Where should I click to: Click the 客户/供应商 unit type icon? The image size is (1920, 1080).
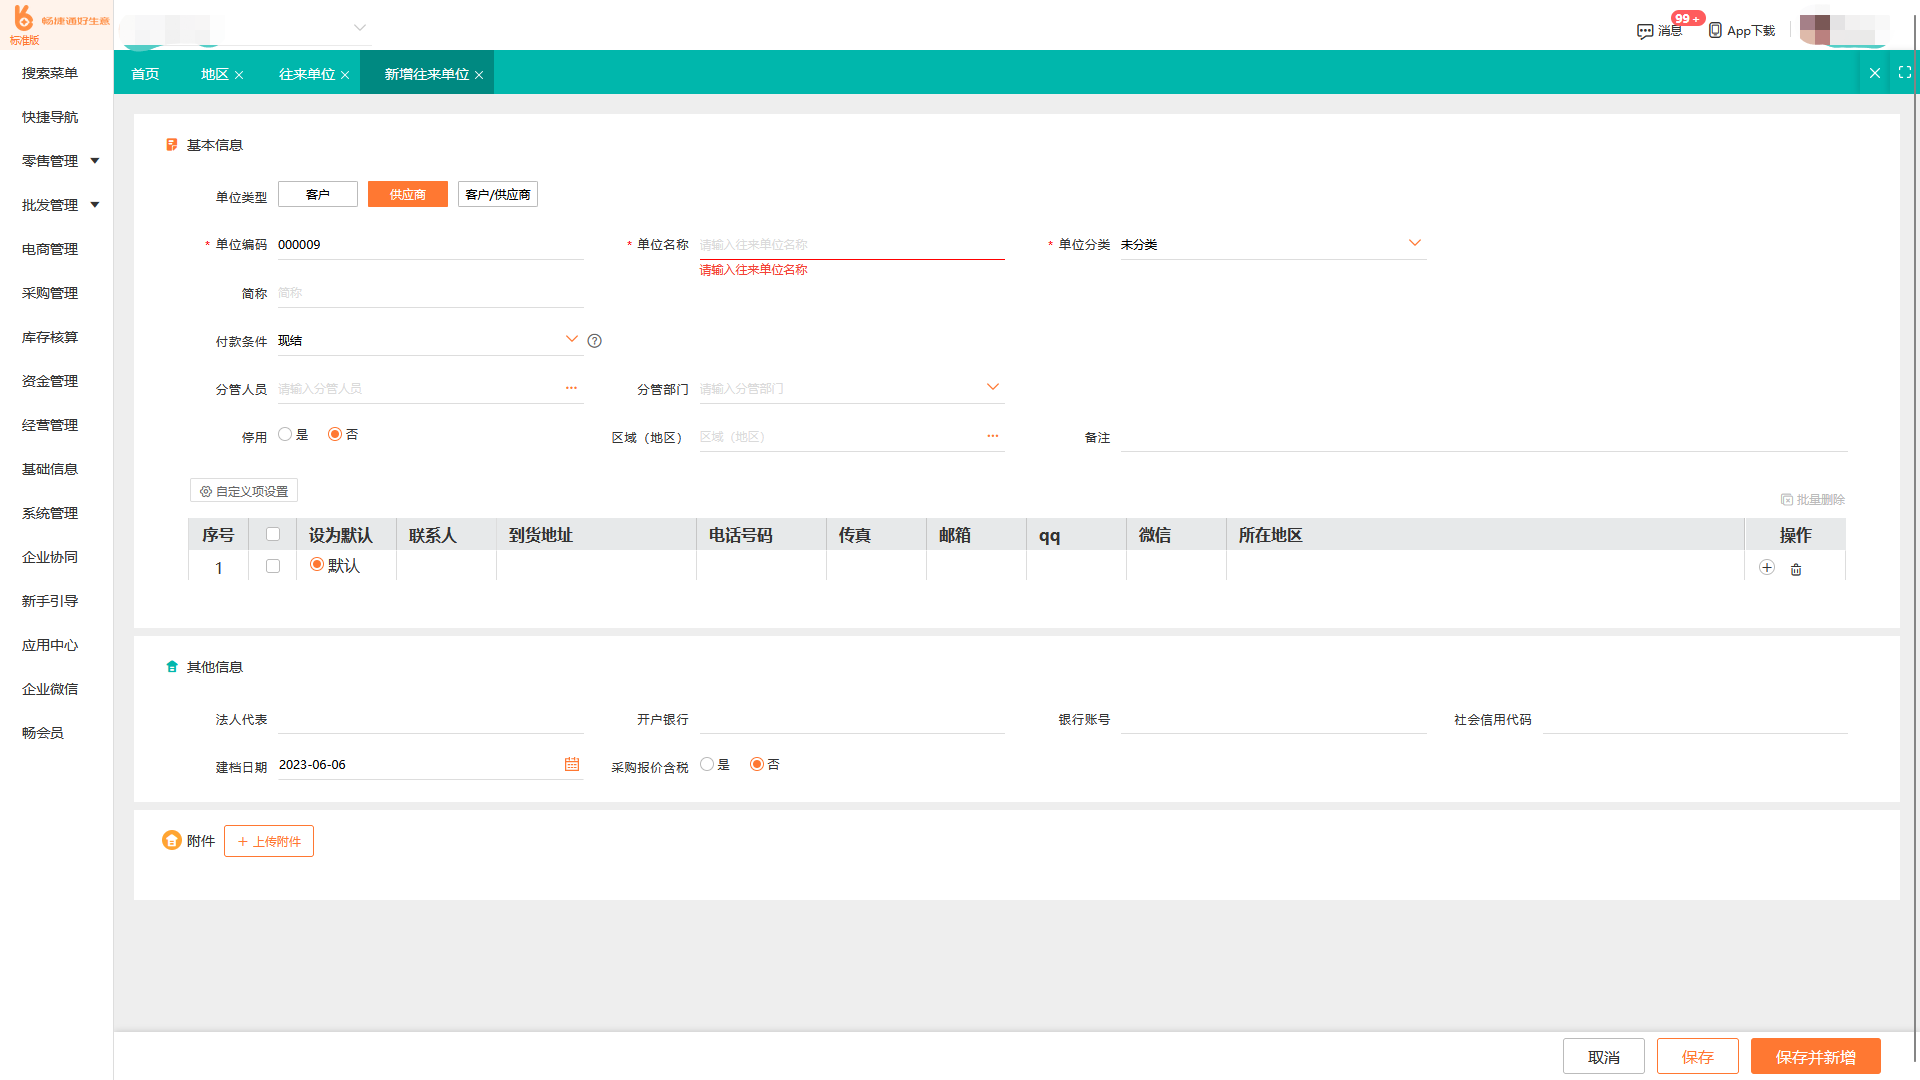tap(498, 195)
